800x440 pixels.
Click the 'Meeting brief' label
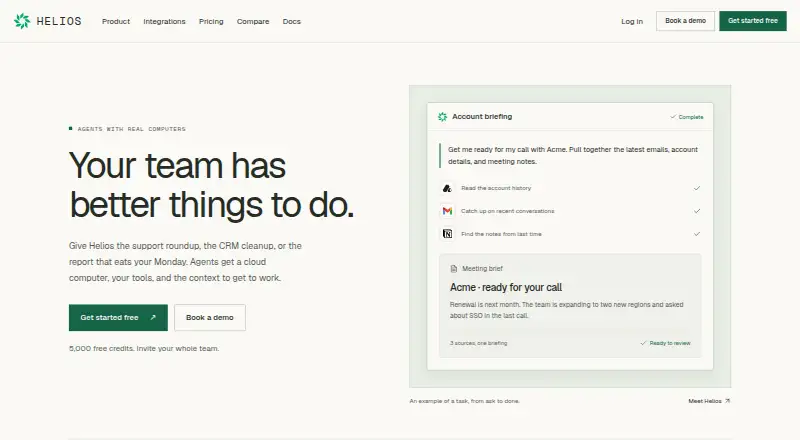[x=482, y=268]
